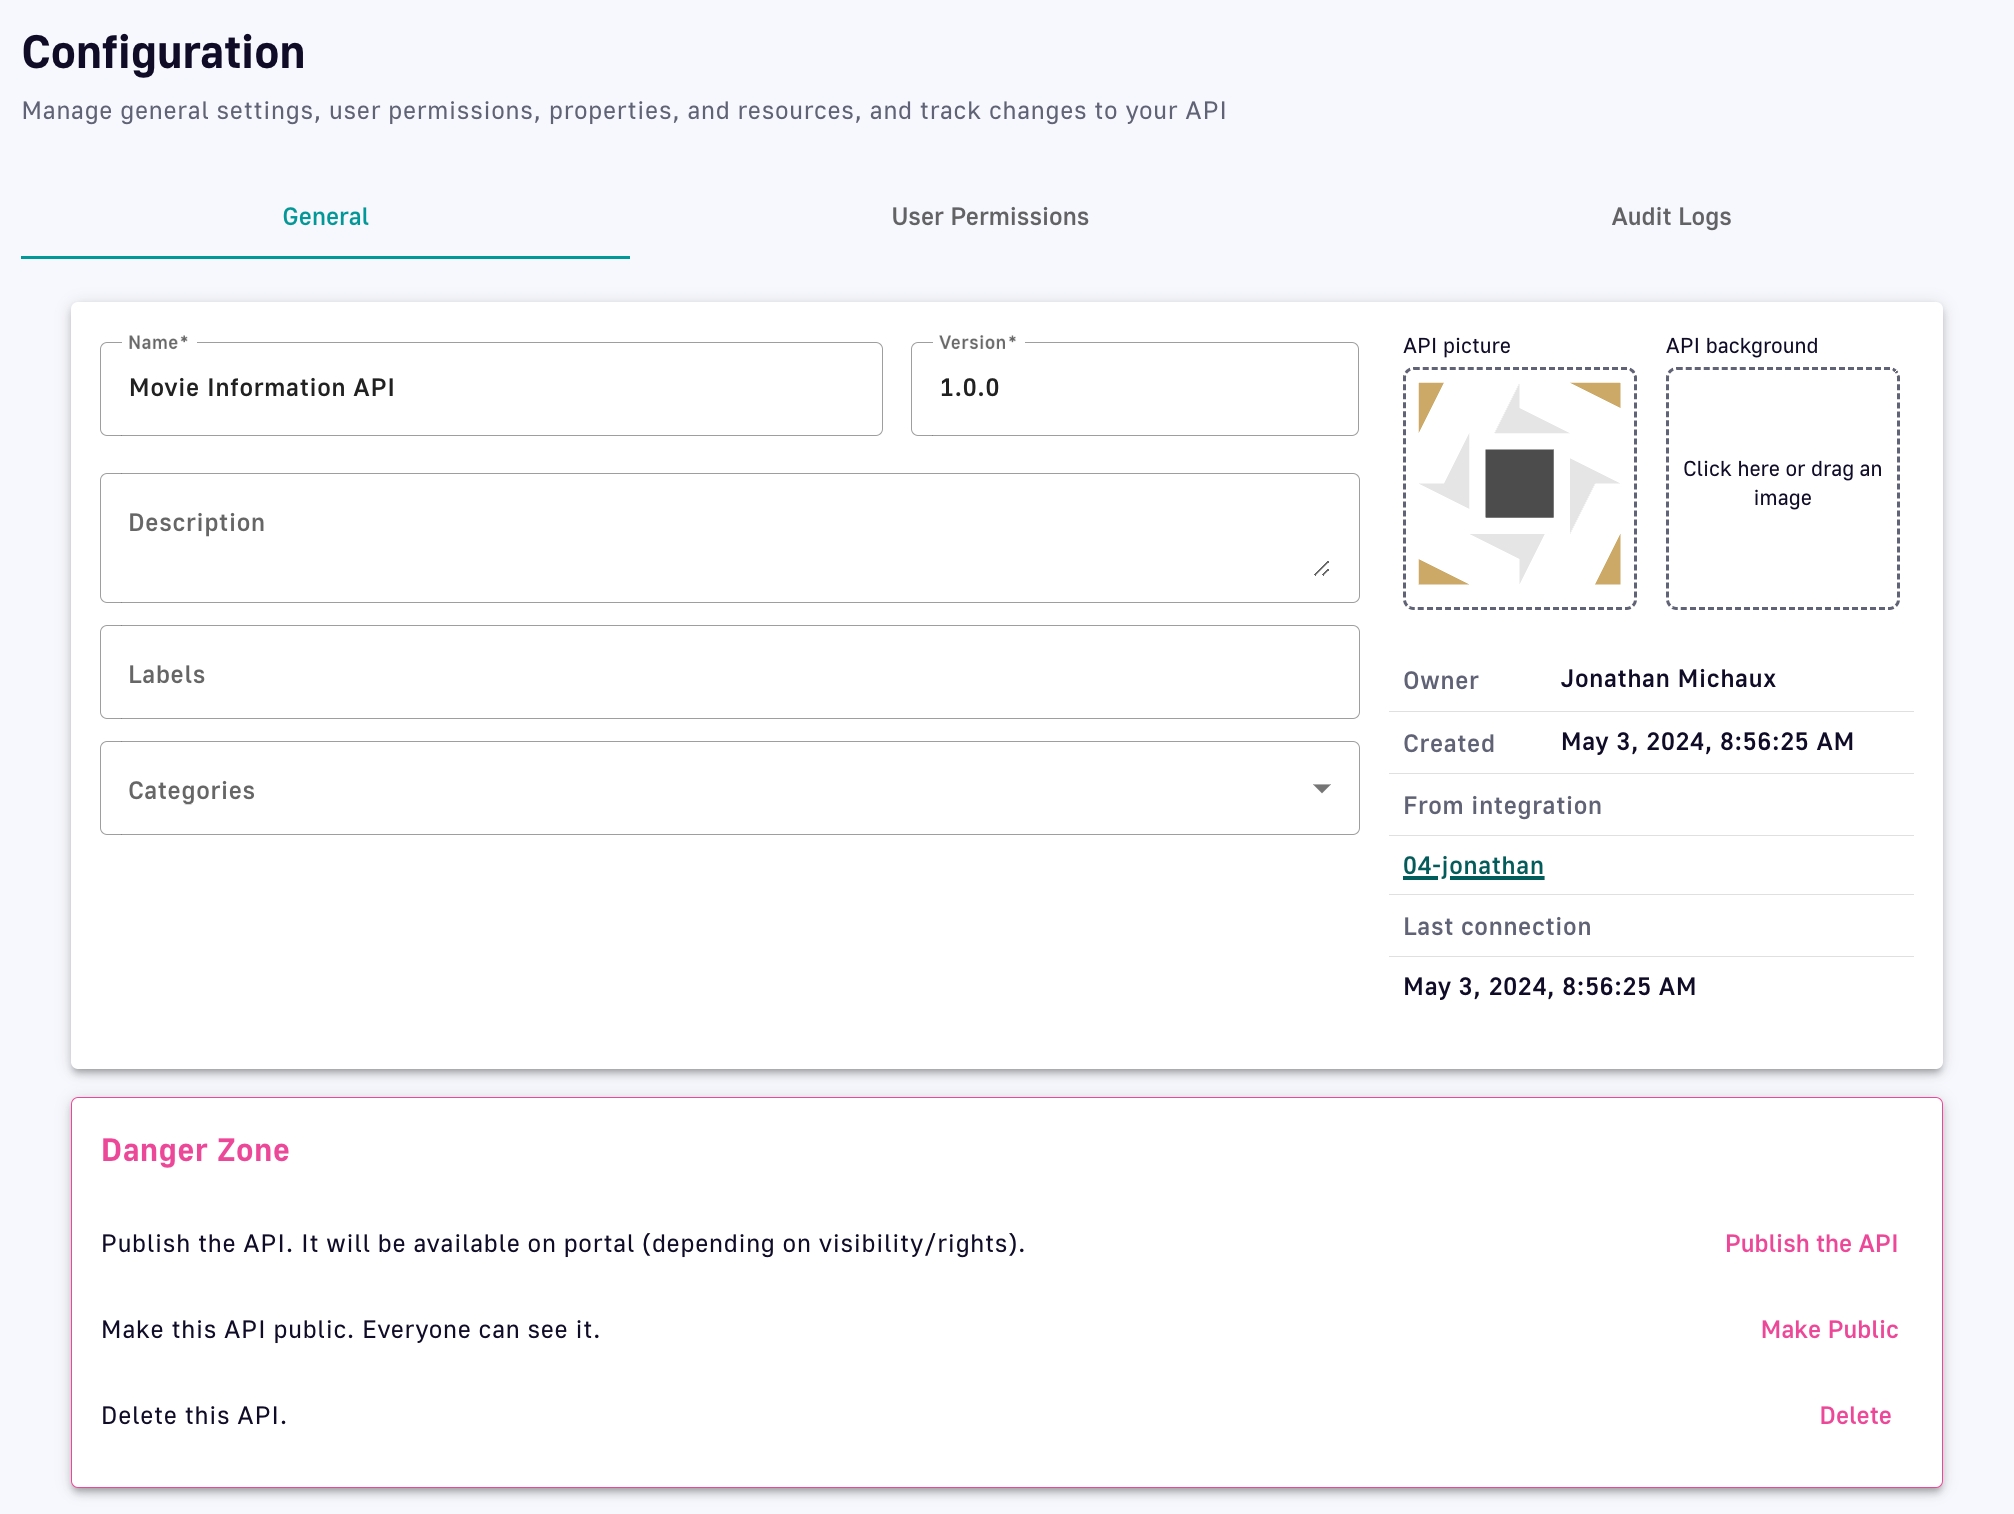Click the API picture thumbnail image
This screenshot has height=1514, width=2014.
point(1519,487)
